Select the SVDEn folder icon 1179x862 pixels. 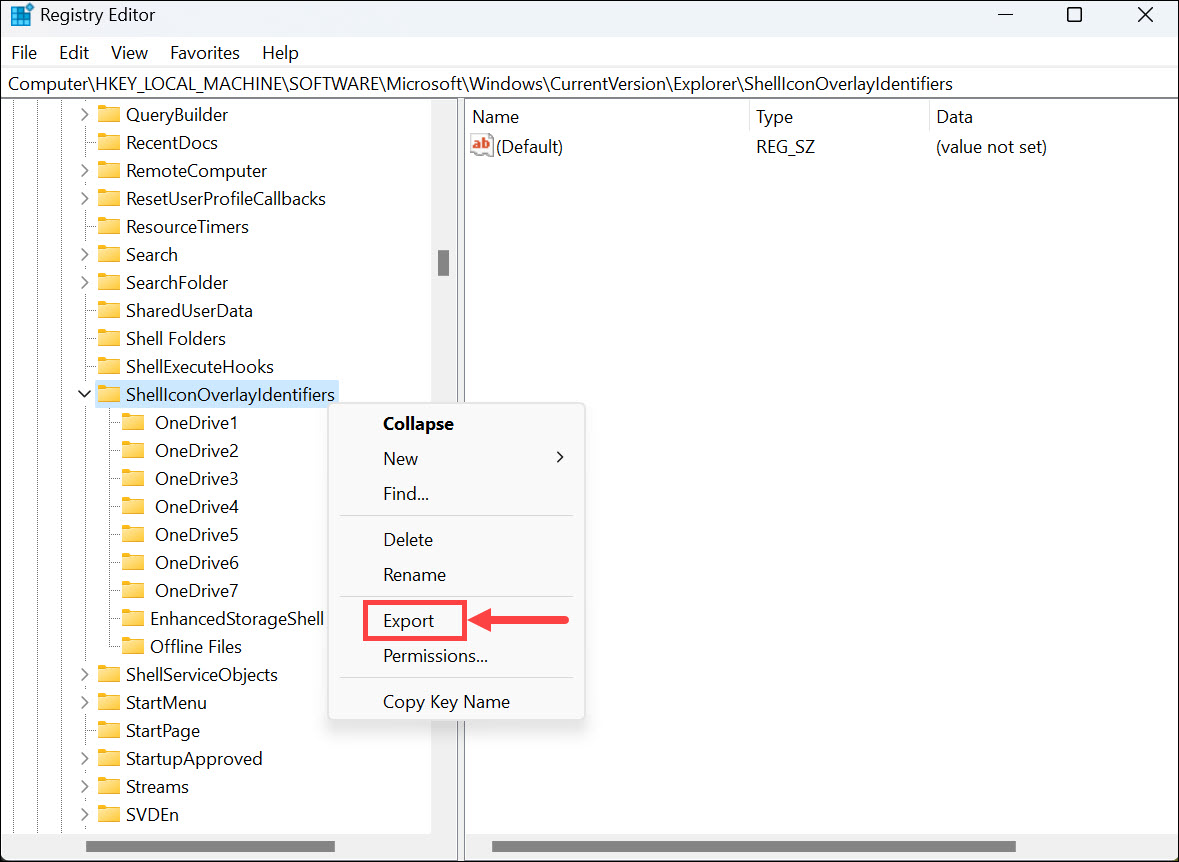(x=109, y=814)
